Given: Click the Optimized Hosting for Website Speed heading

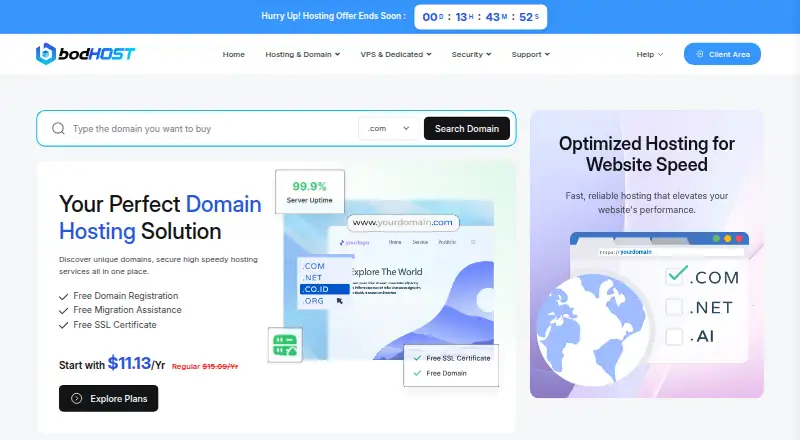Looking at the screenshot, I should coord(646,154).
